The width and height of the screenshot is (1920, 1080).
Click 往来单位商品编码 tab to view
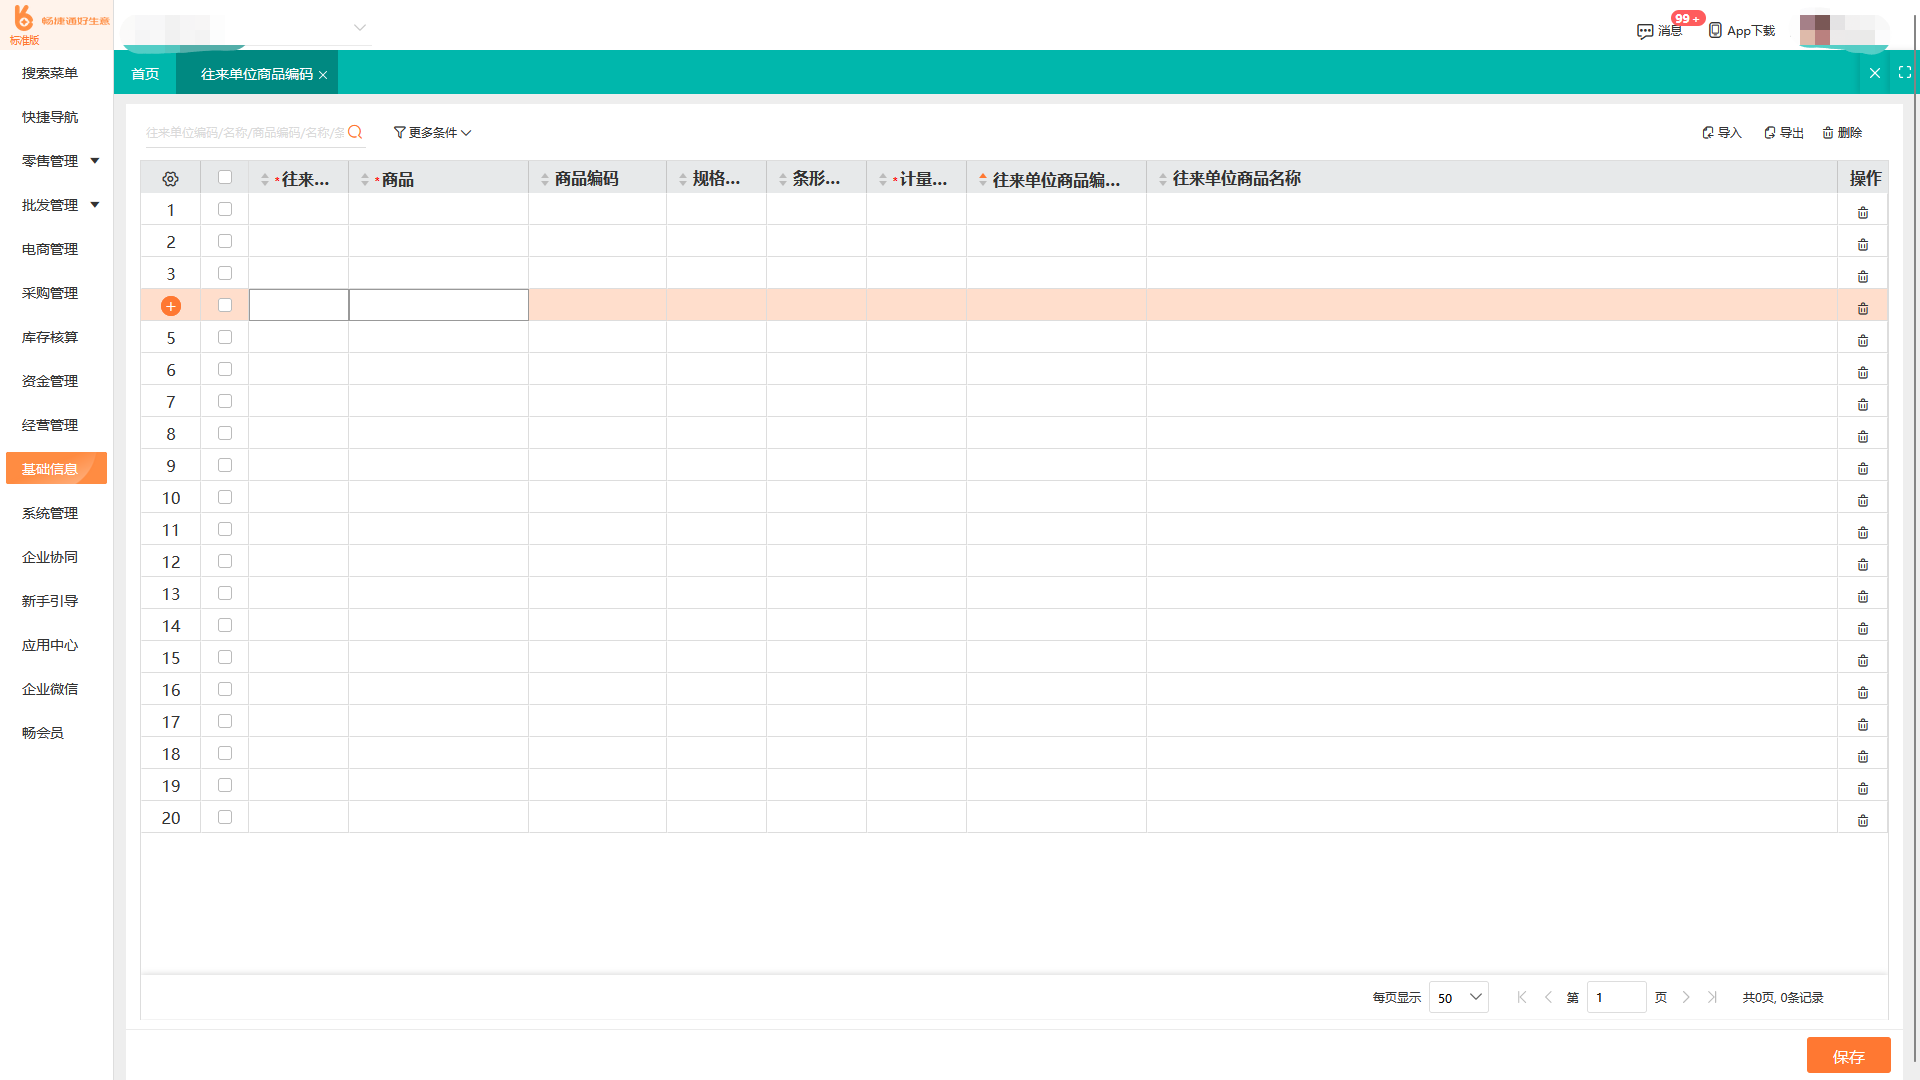255,74
